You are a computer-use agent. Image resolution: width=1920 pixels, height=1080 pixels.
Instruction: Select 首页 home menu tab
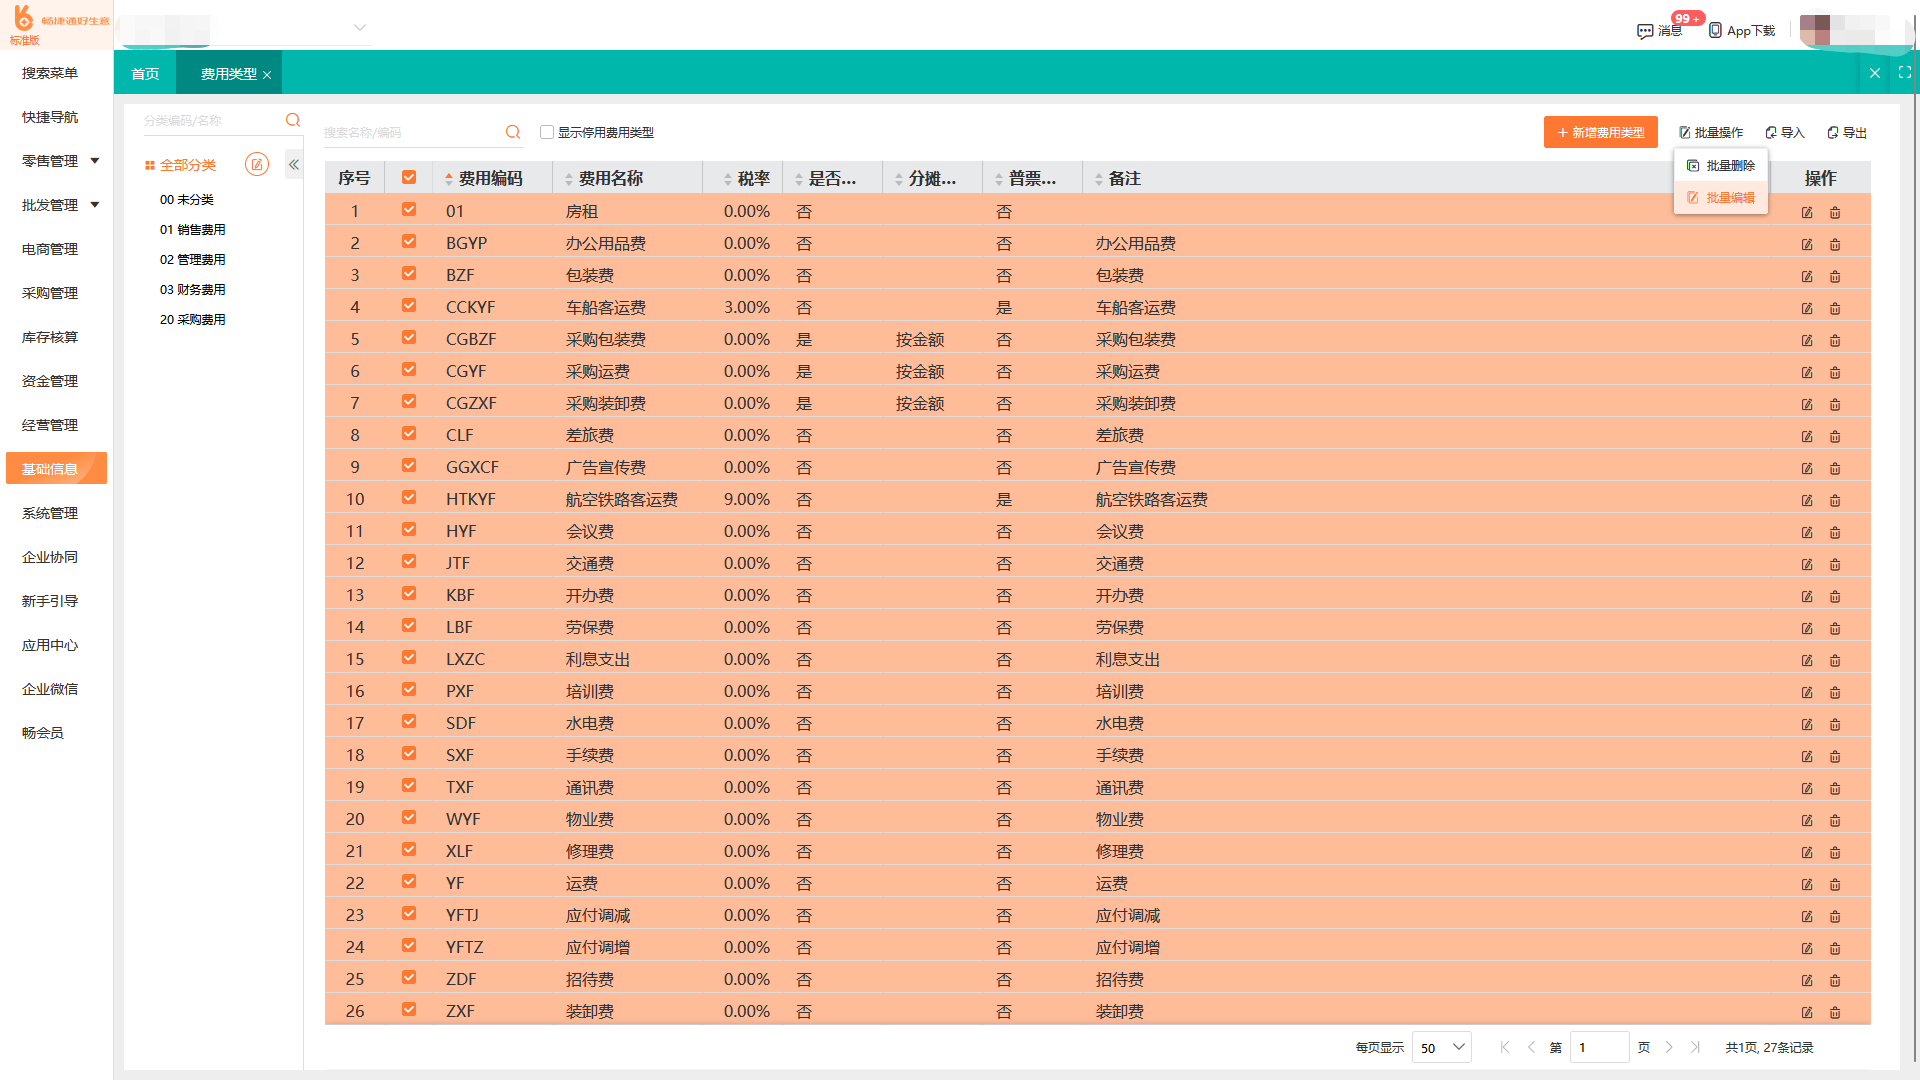pyautogui.click(x=145, y=74)
